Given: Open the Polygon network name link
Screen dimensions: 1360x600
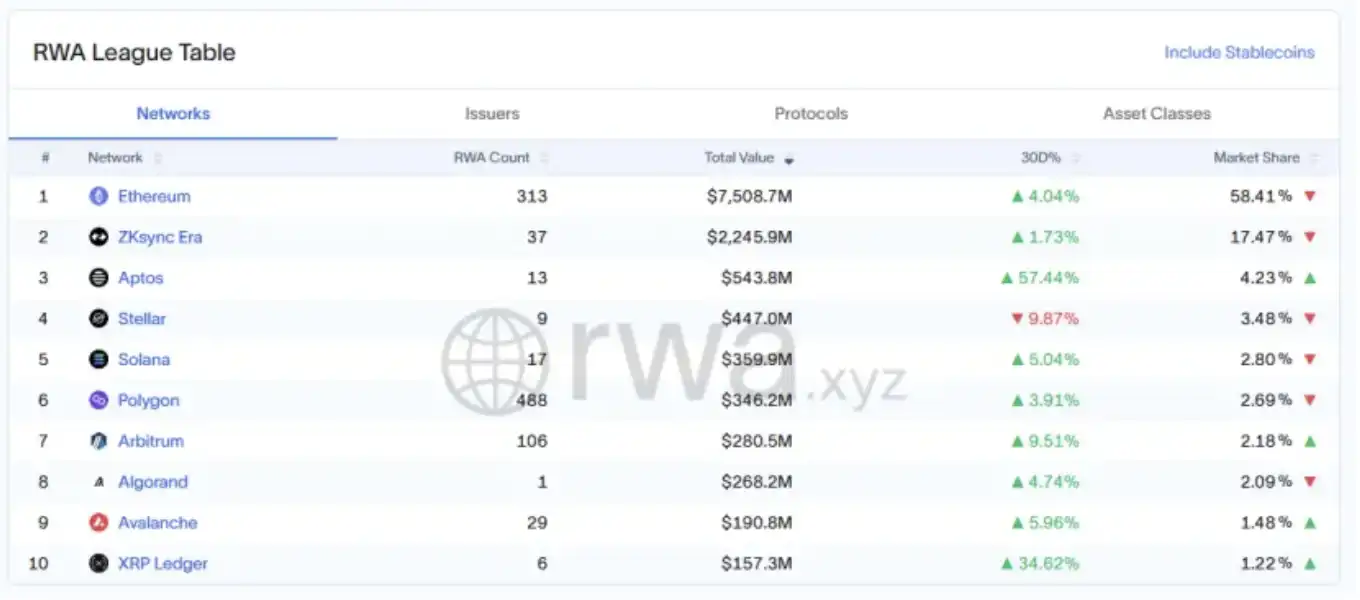Looking at the screenshot, I should click(x=148, y=400).
